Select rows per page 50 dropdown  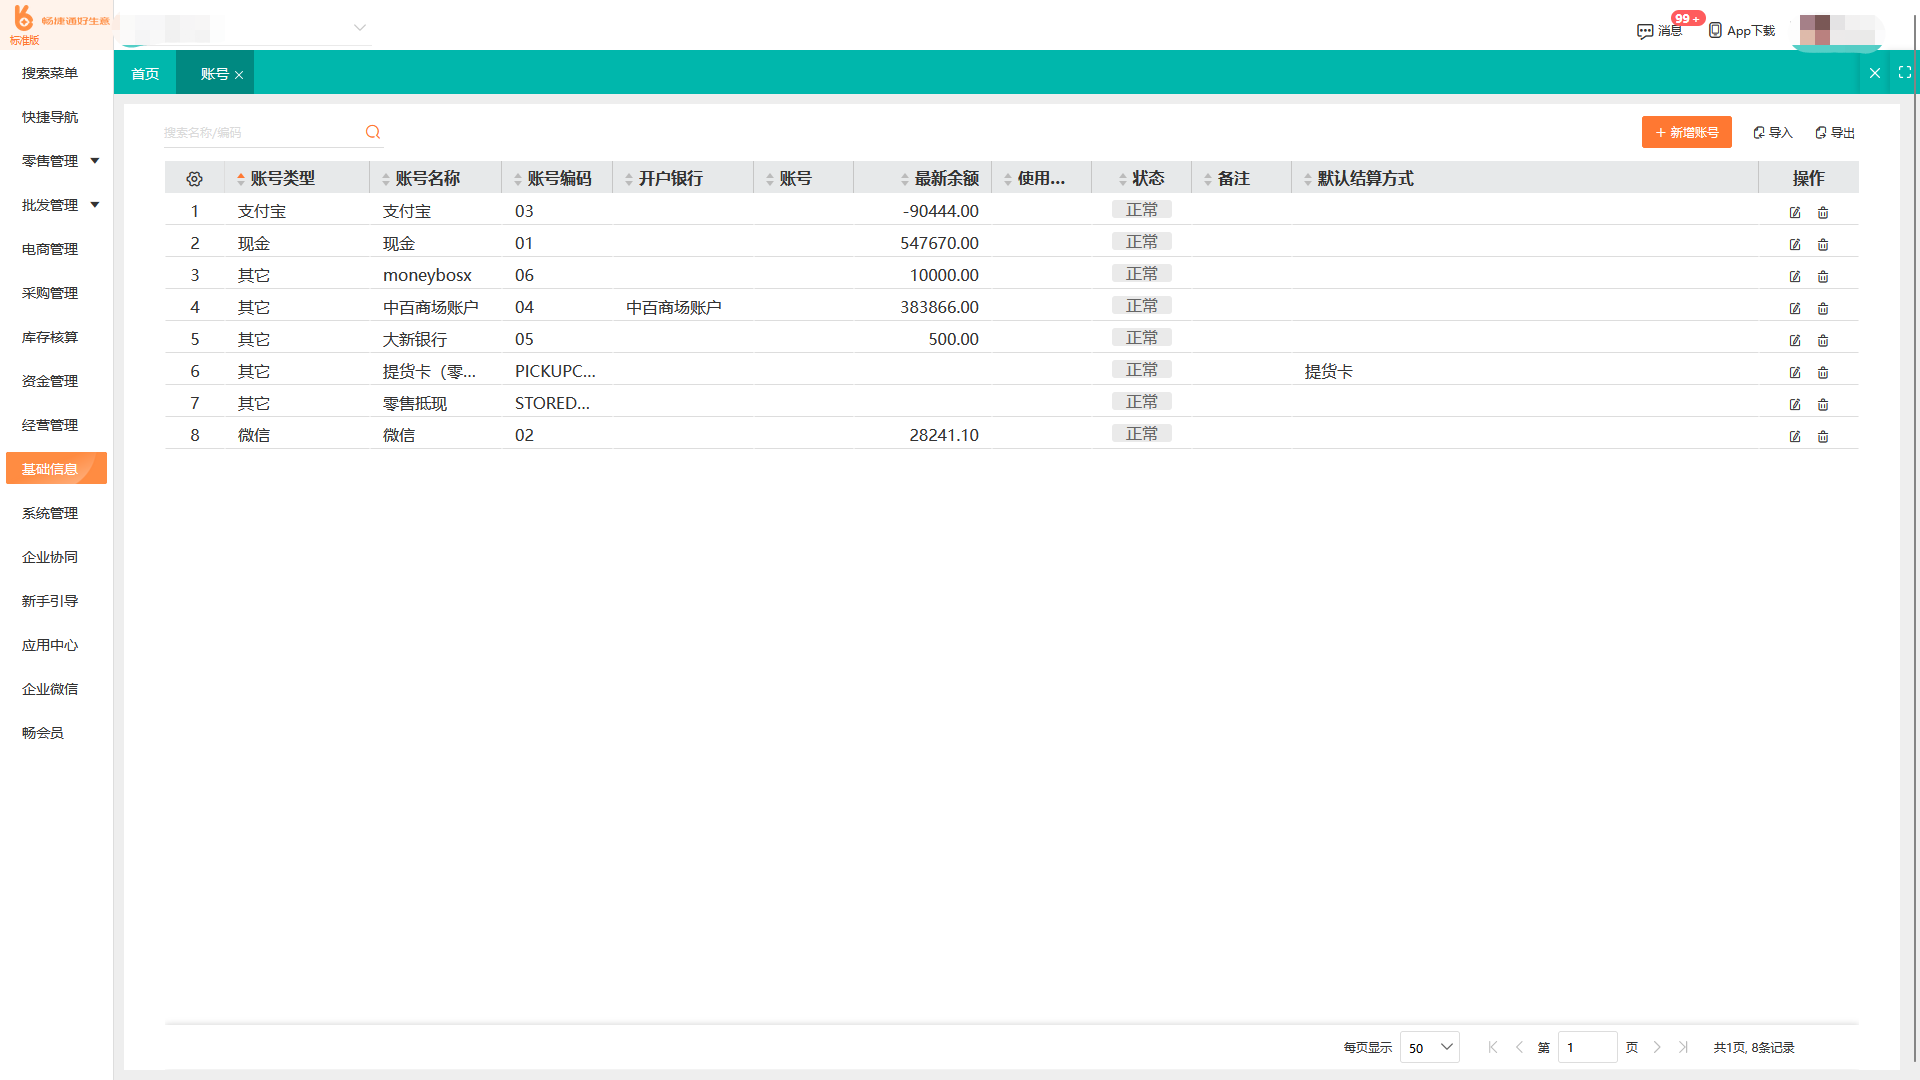coord(1428,1046)
